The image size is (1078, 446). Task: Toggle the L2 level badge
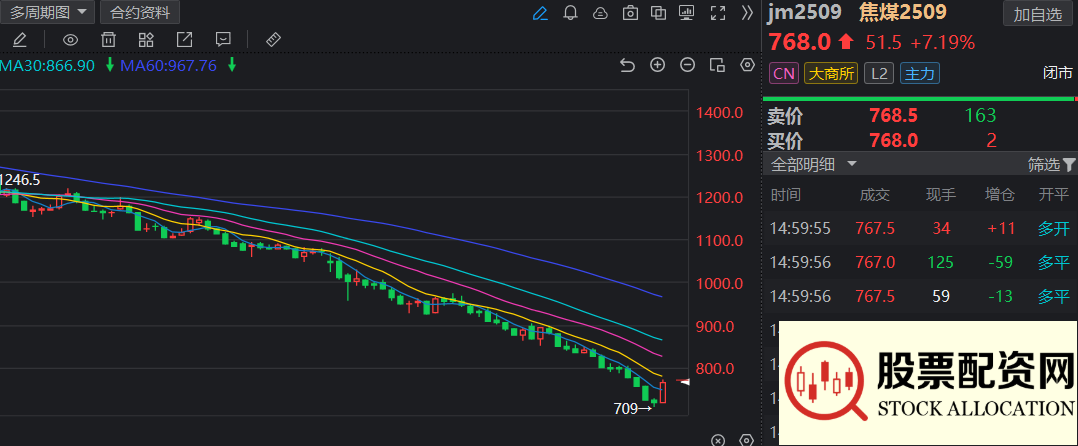pos(878,74)
